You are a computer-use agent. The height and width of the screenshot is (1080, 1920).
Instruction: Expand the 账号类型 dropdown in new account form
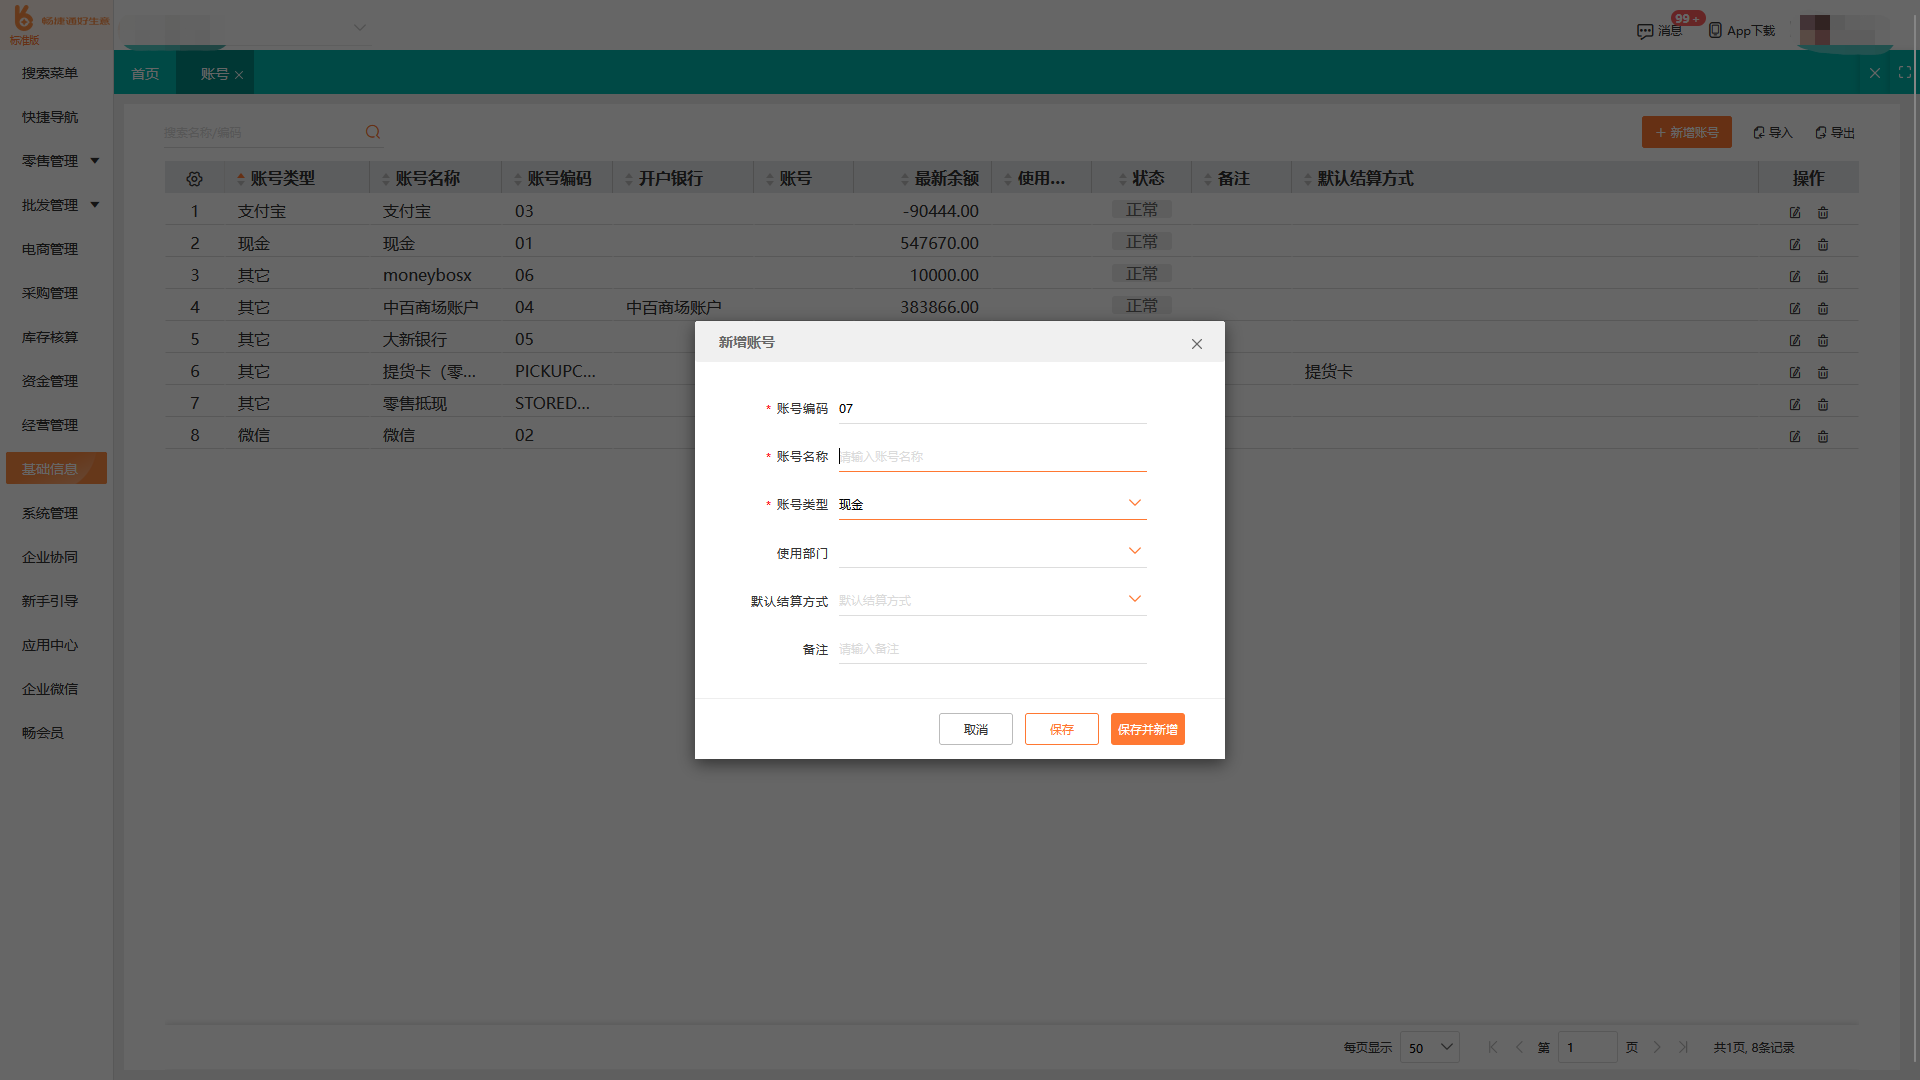click(x=1134, y=504)
